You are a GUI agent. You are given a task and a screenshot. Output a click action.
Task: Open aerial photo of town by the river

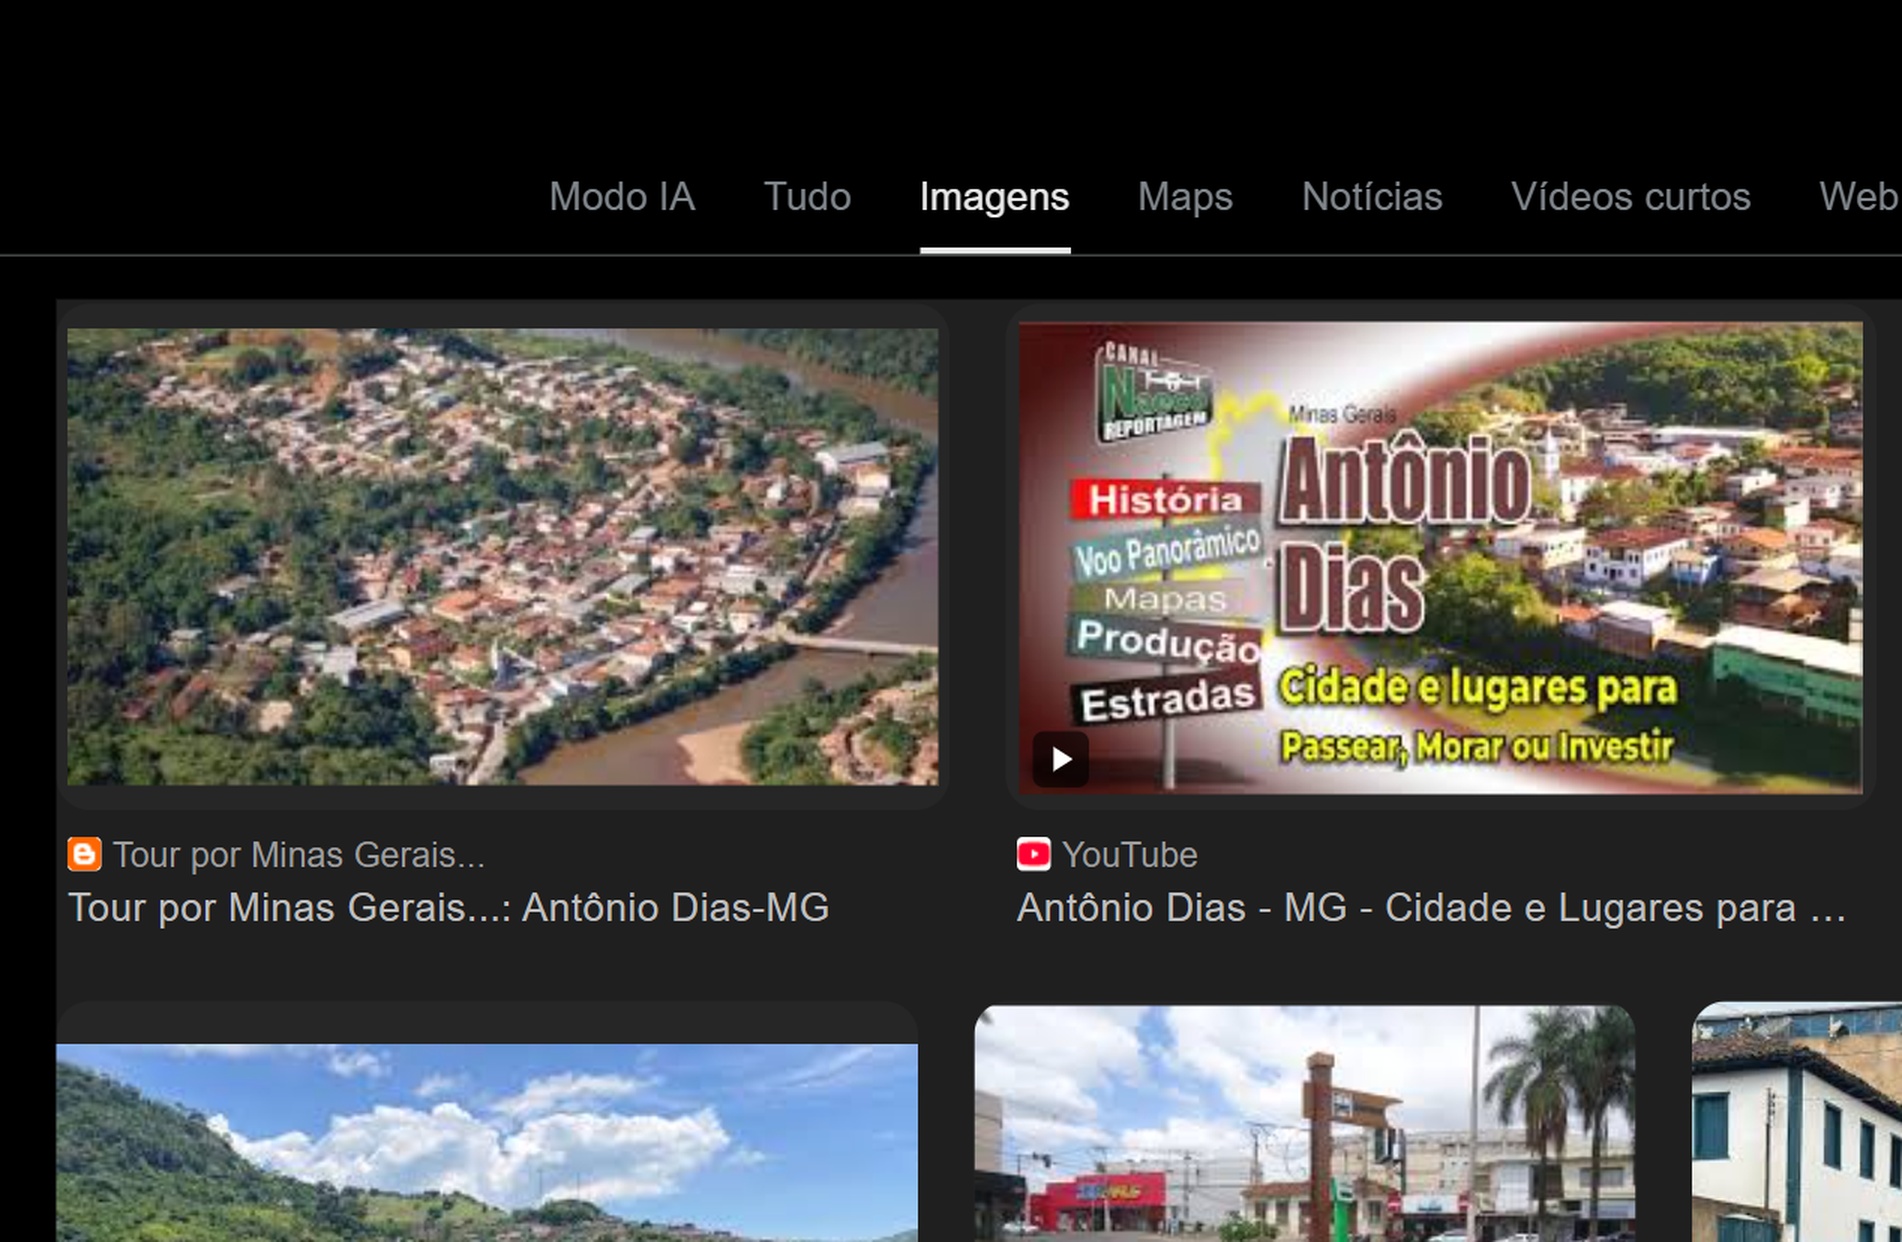pyautogui.click(x=502, y=556)
